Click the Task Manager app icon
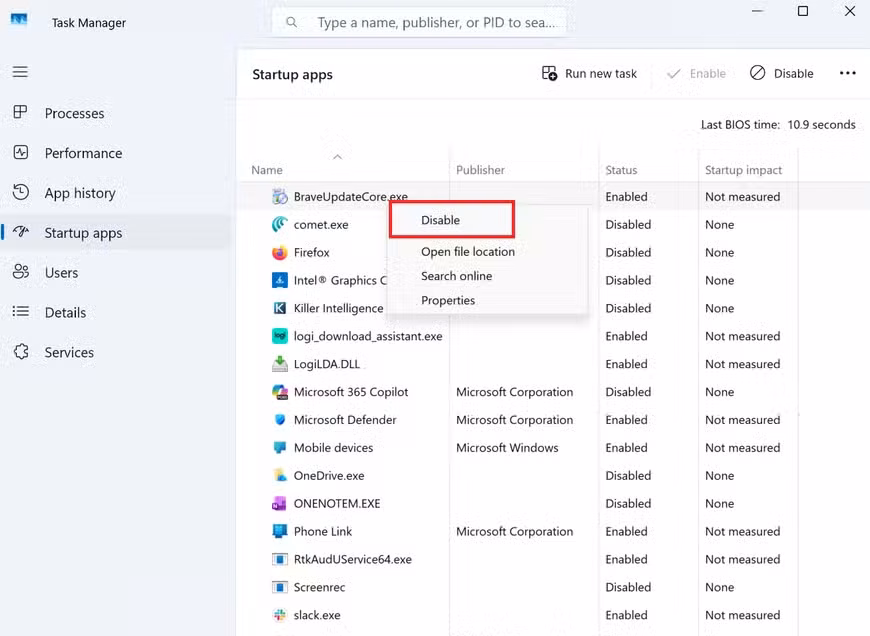 (19, 20)
